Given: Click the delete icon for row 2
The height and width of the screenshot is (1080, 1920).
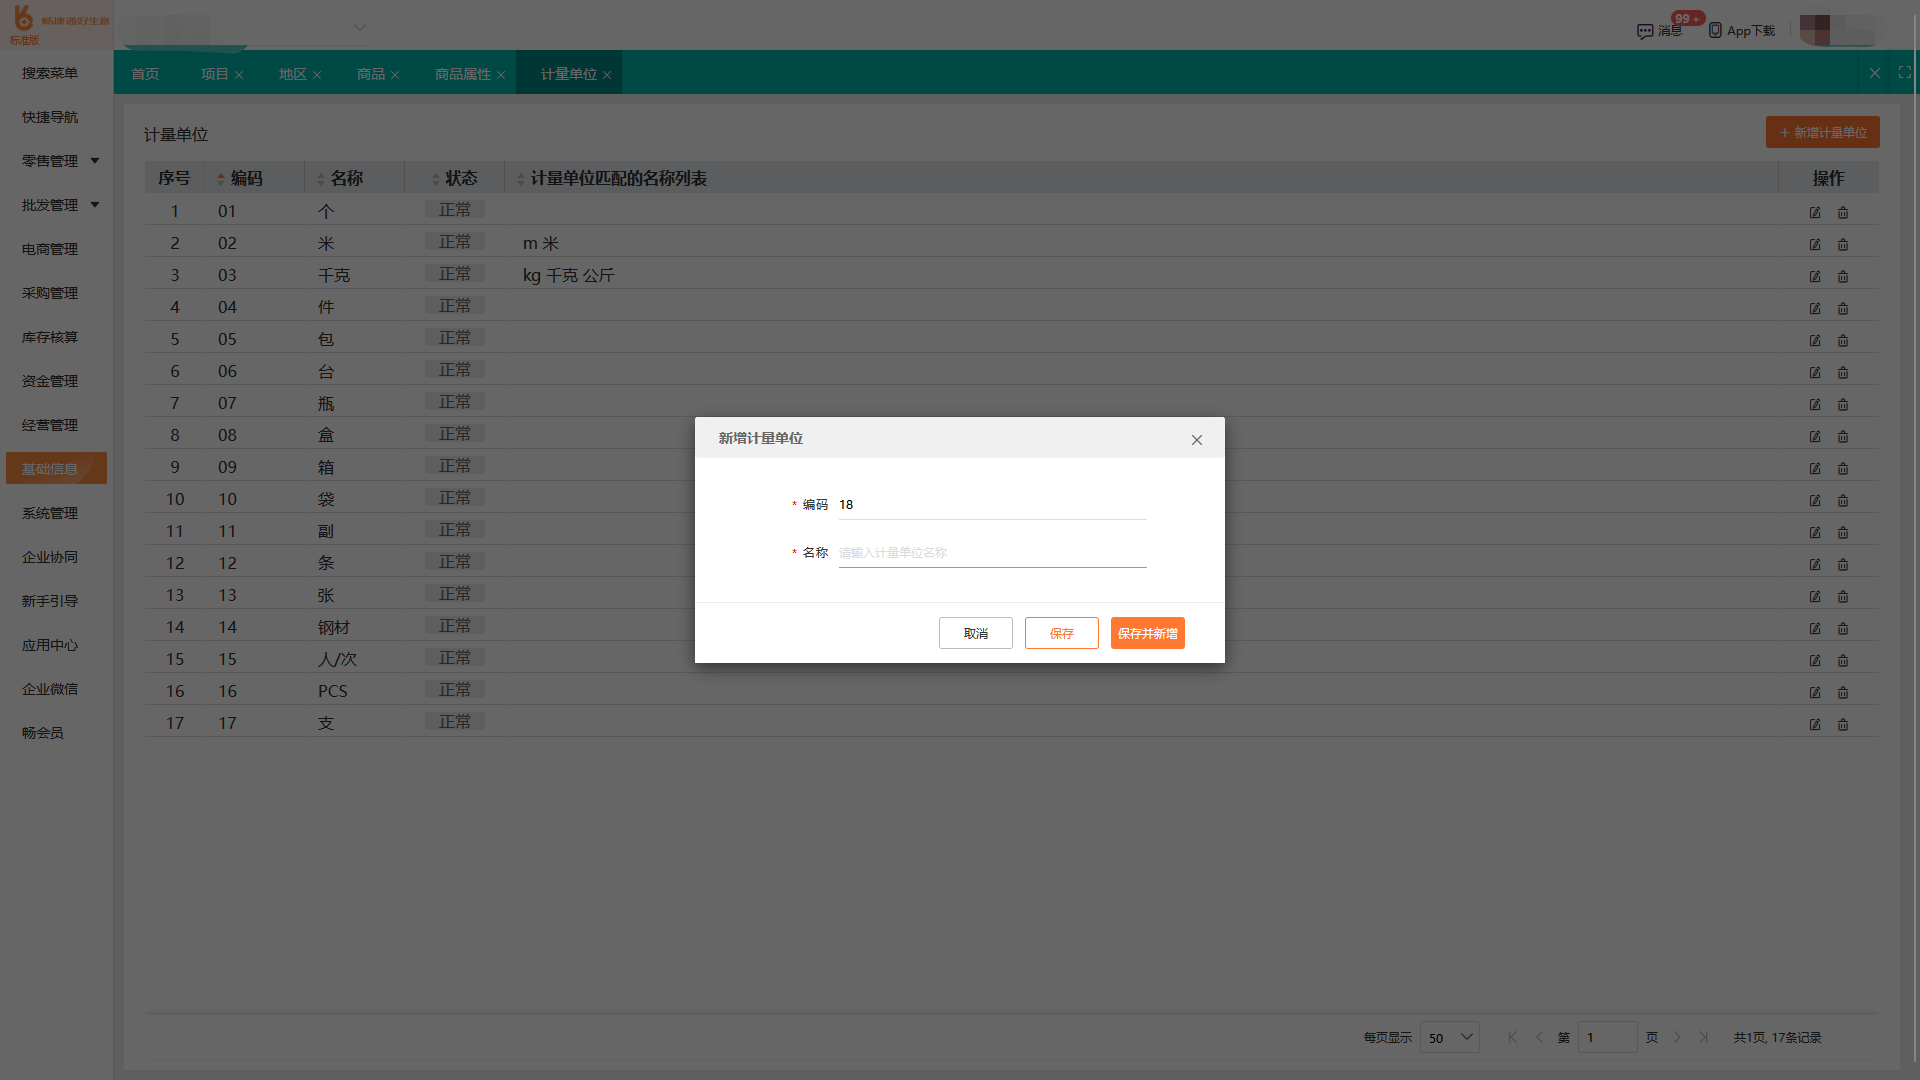Looking at the screenshot, I should pyautogui.click(x=1844, y=244).
